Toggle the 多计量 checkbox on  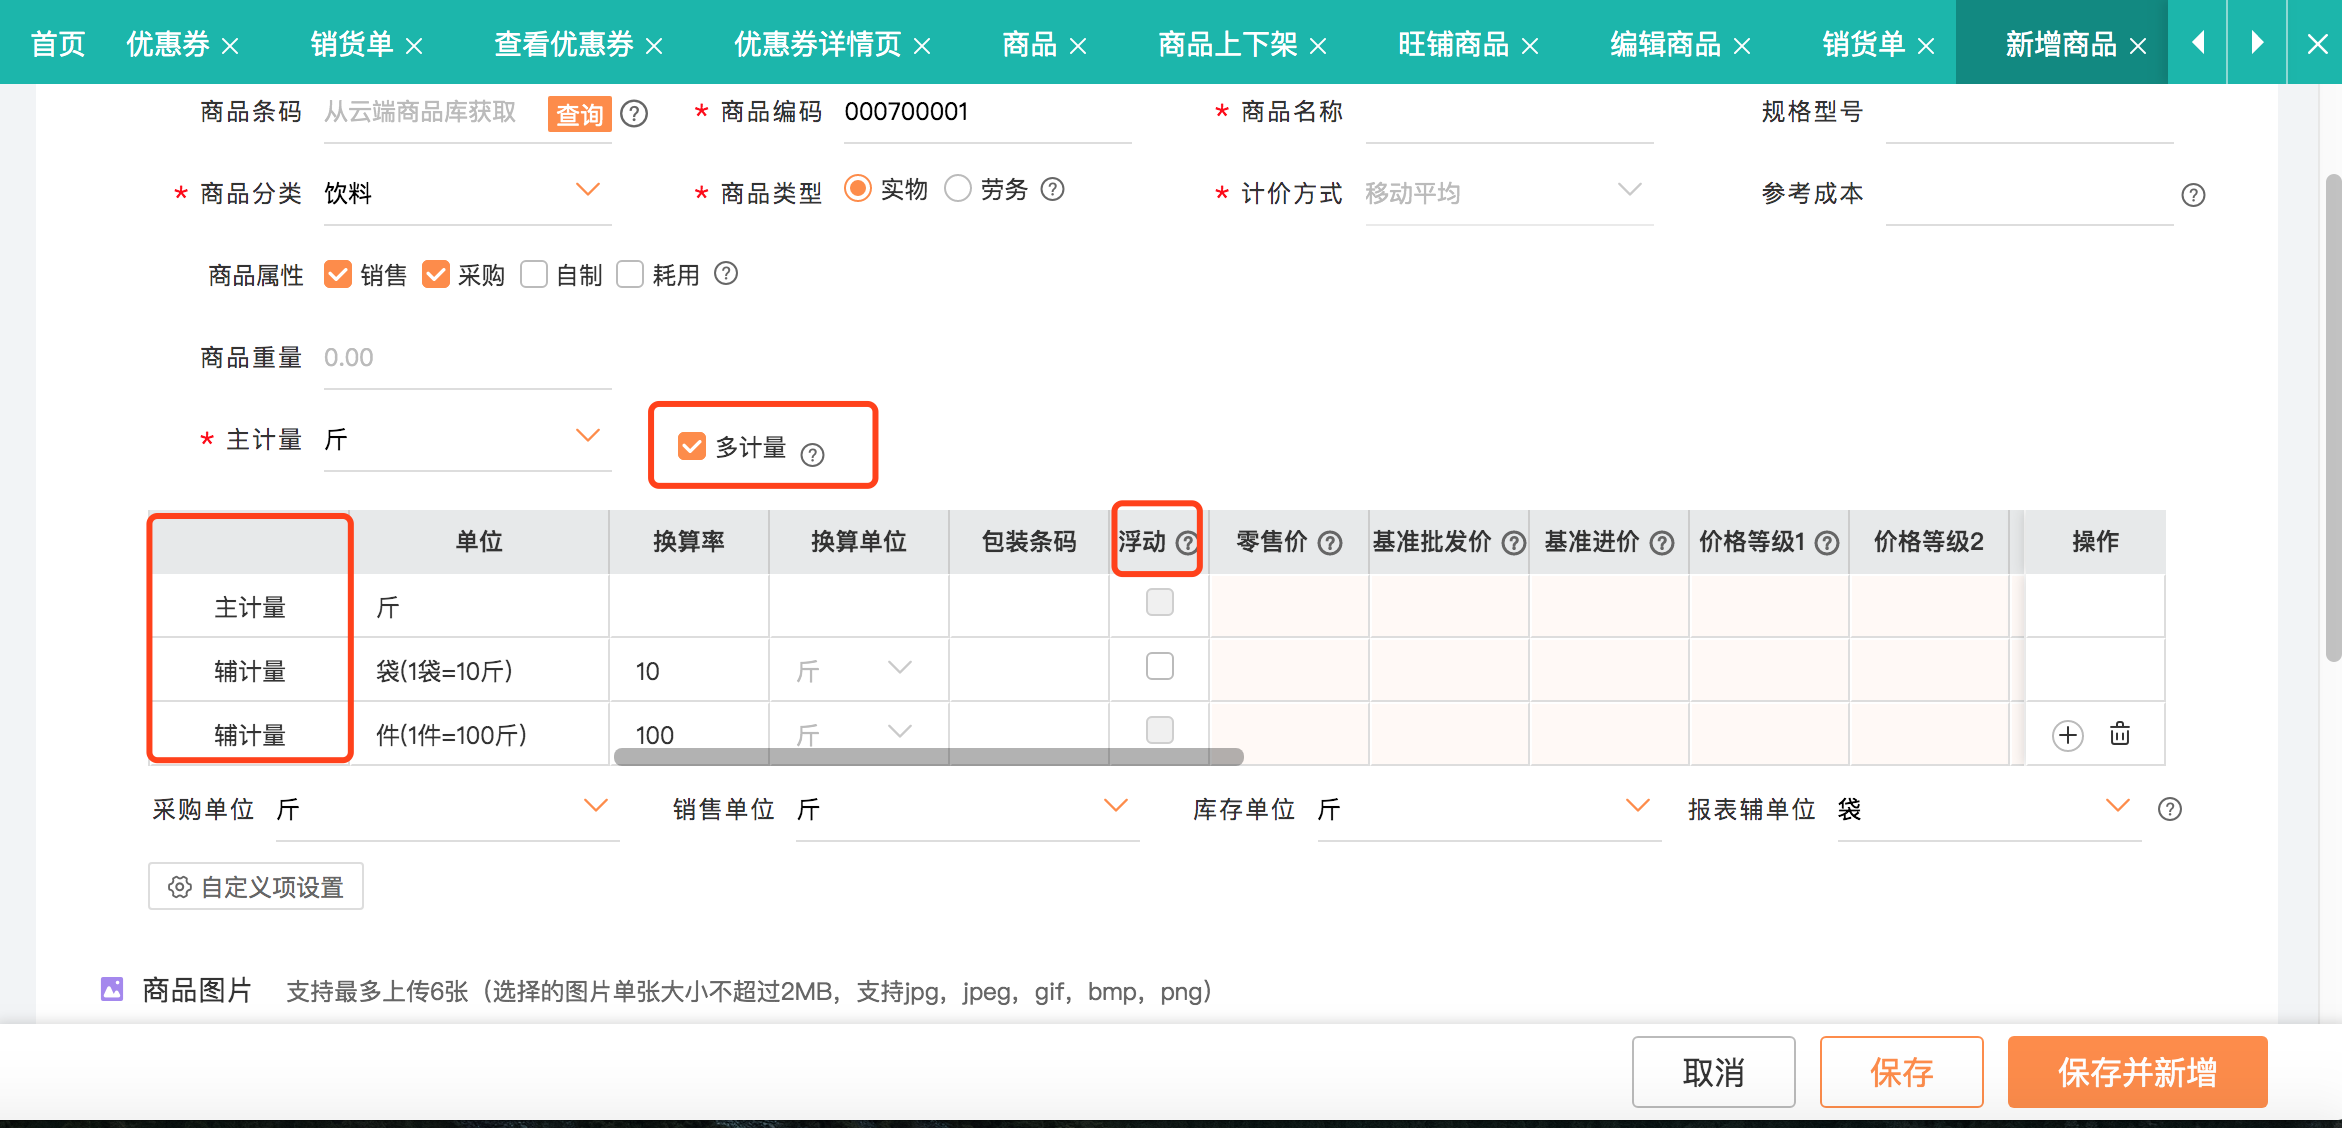point(692,448)
